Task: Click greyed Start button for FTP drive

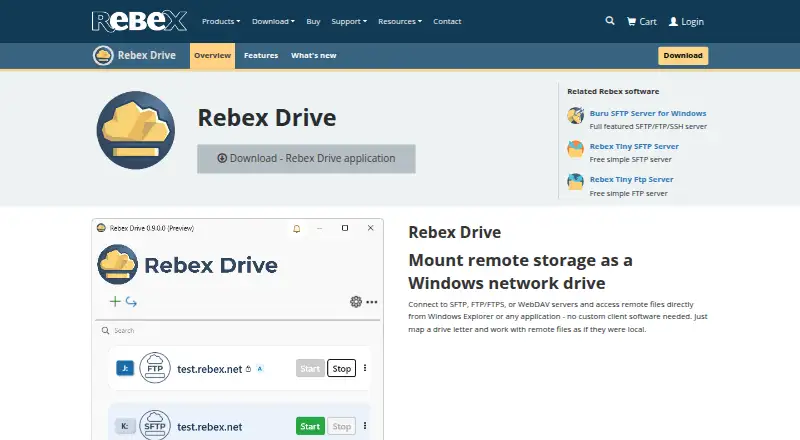Action: (310, 369)
